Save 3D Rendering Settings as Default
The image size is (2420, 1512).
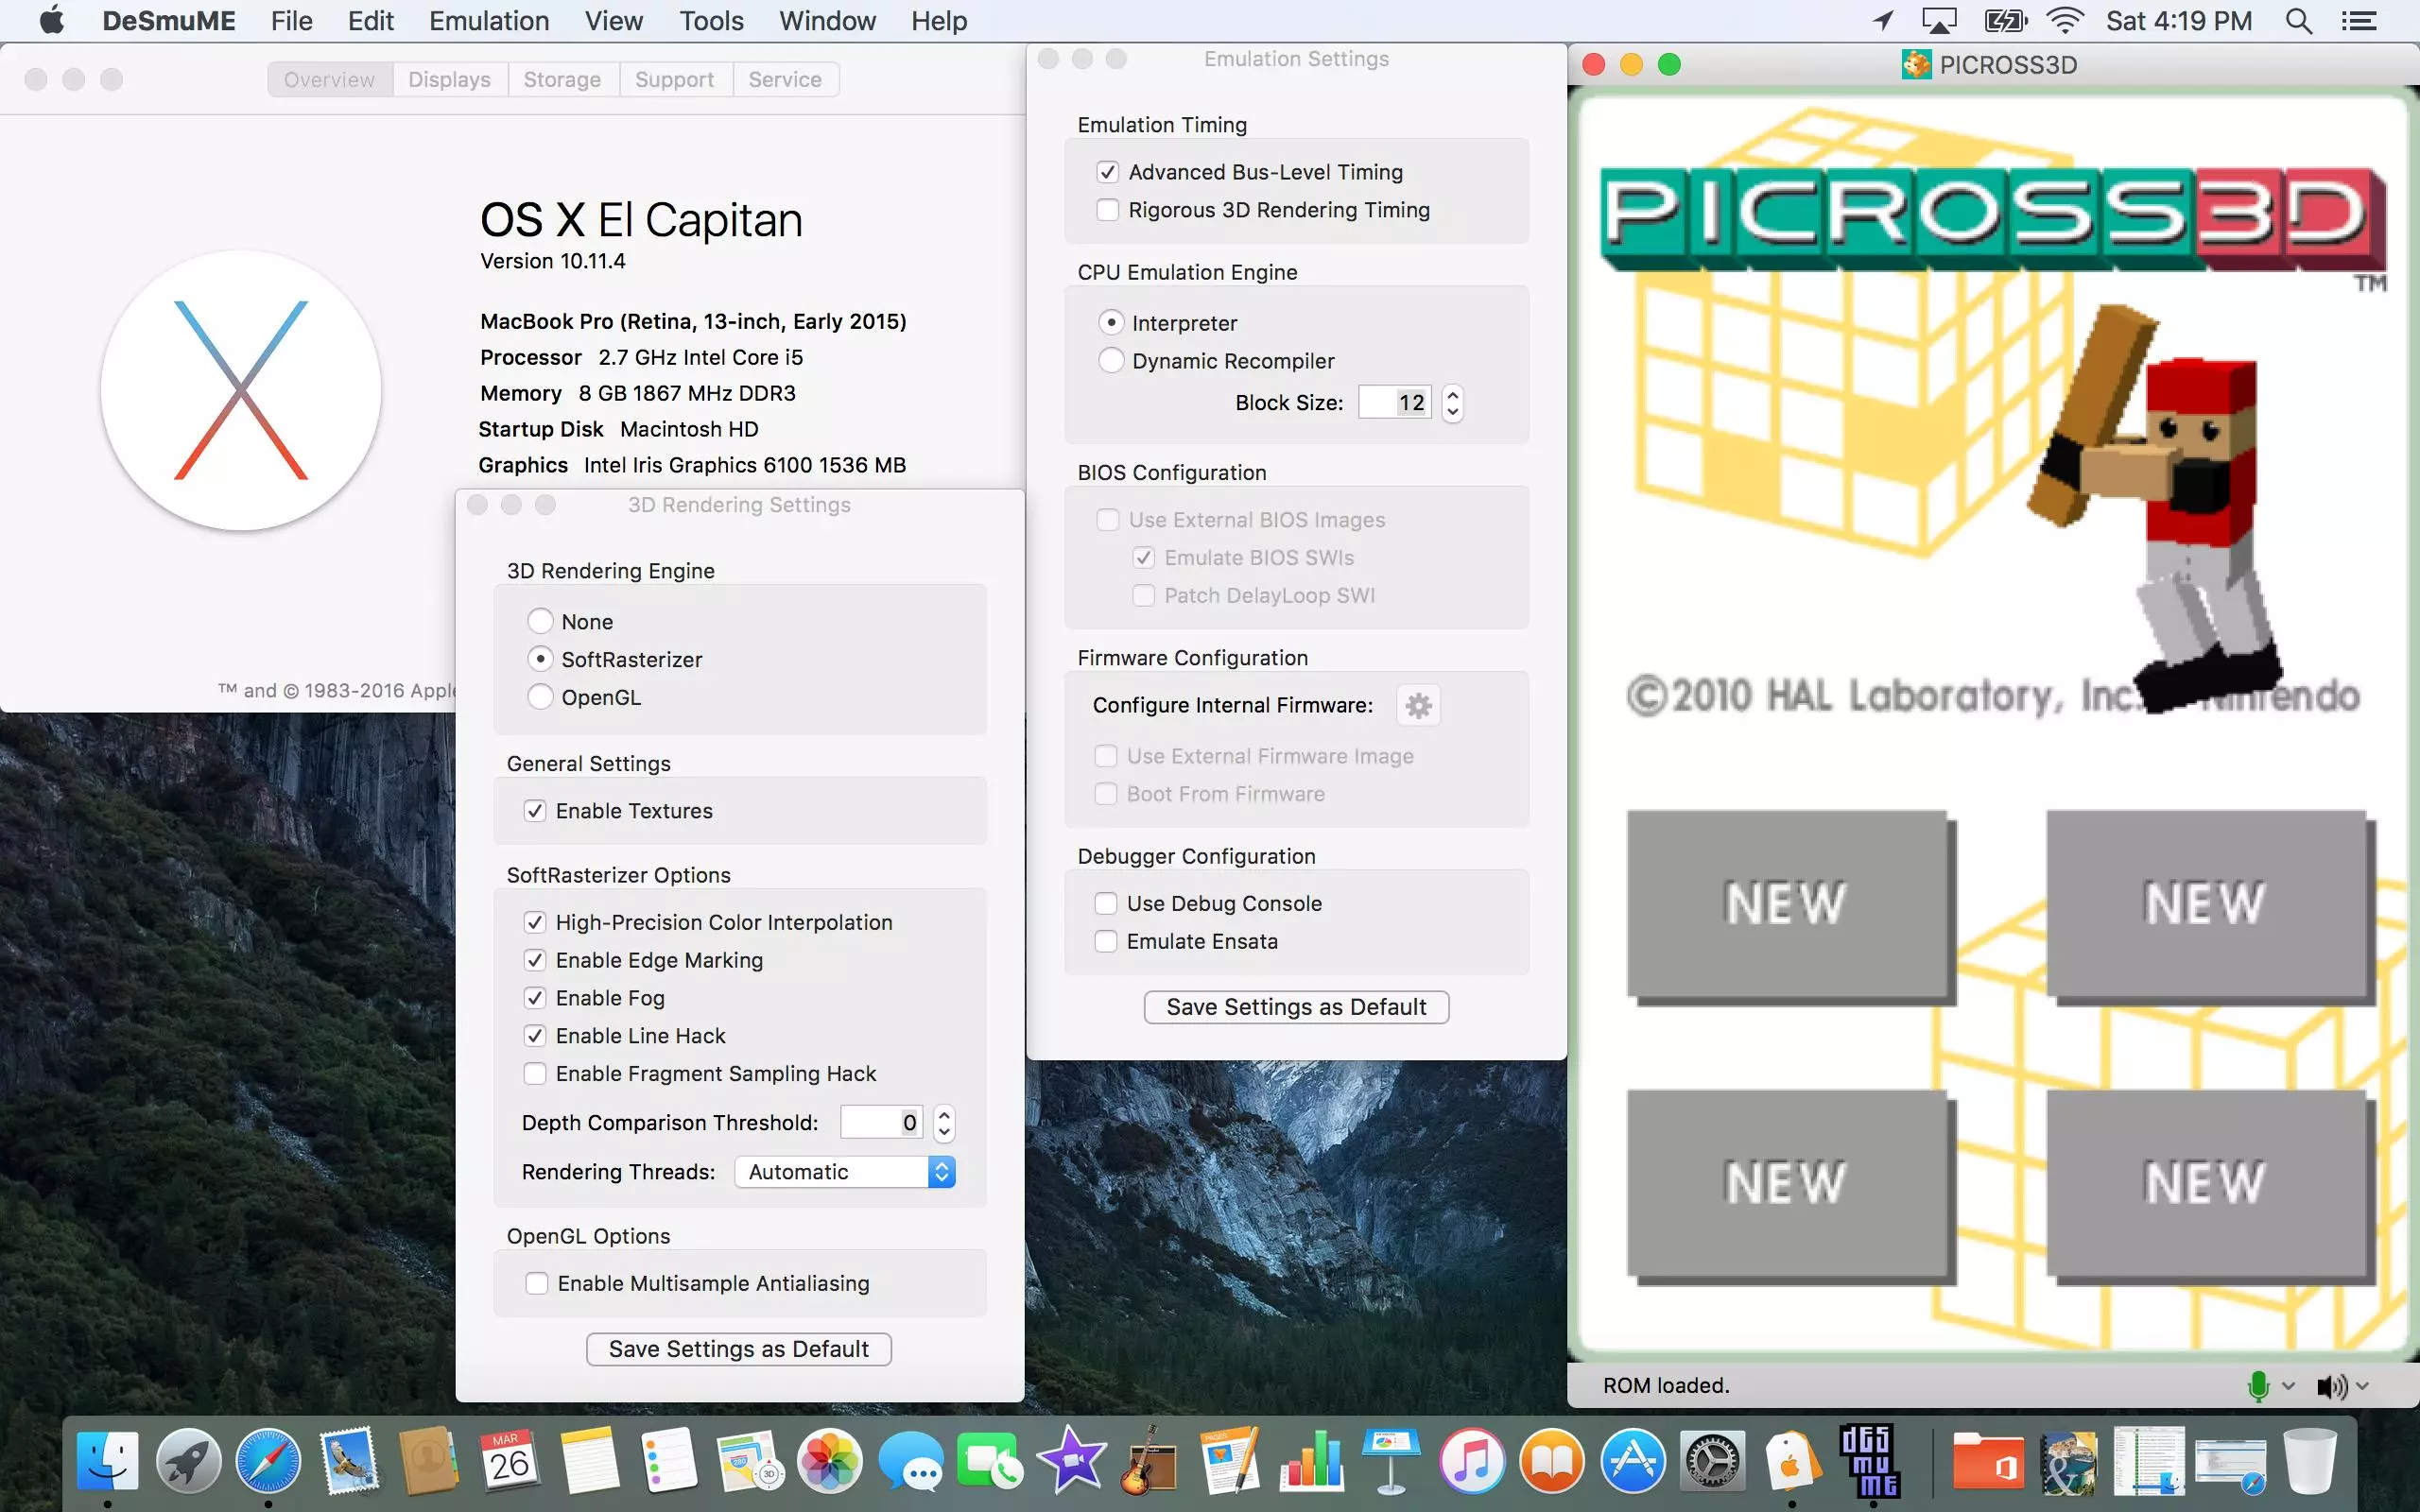pyautogui.click(x=738, y=1349)
